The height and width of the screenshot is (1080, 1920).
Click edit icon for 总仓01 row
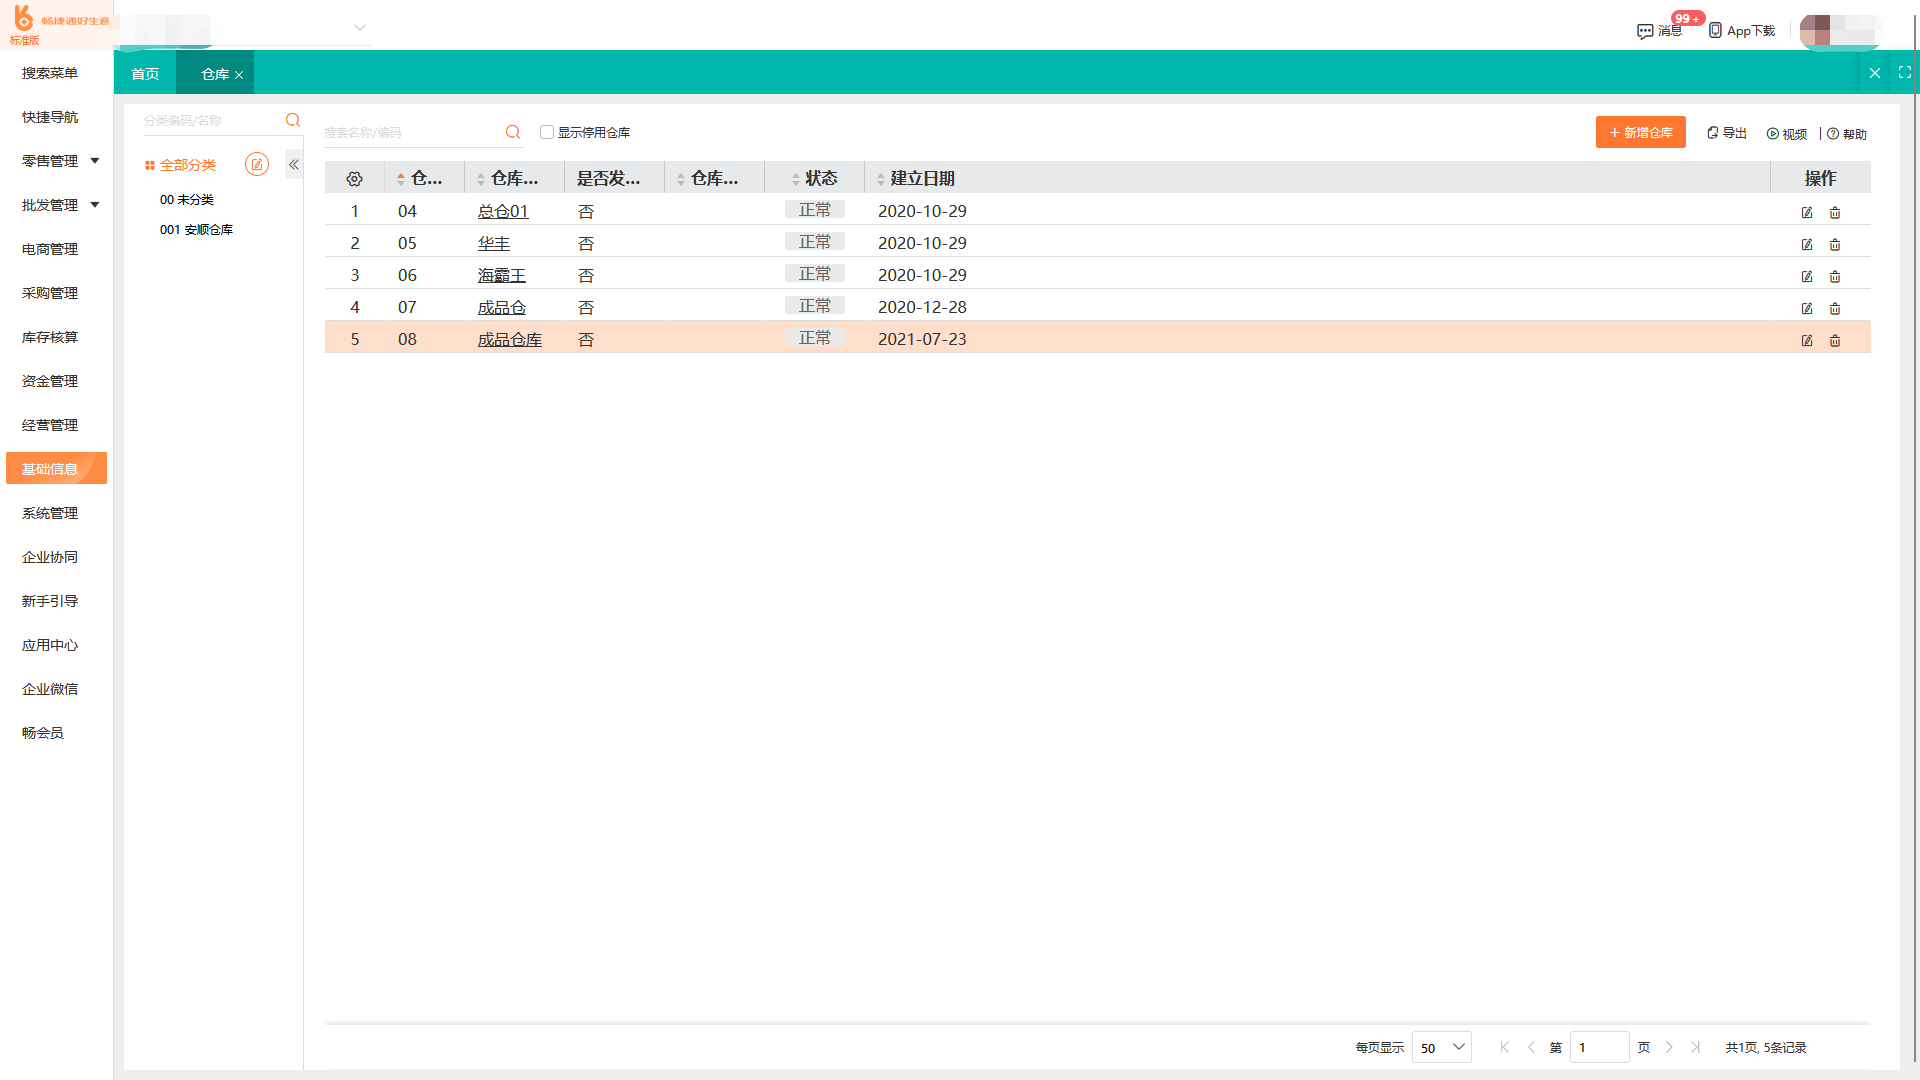[1807, 211]
